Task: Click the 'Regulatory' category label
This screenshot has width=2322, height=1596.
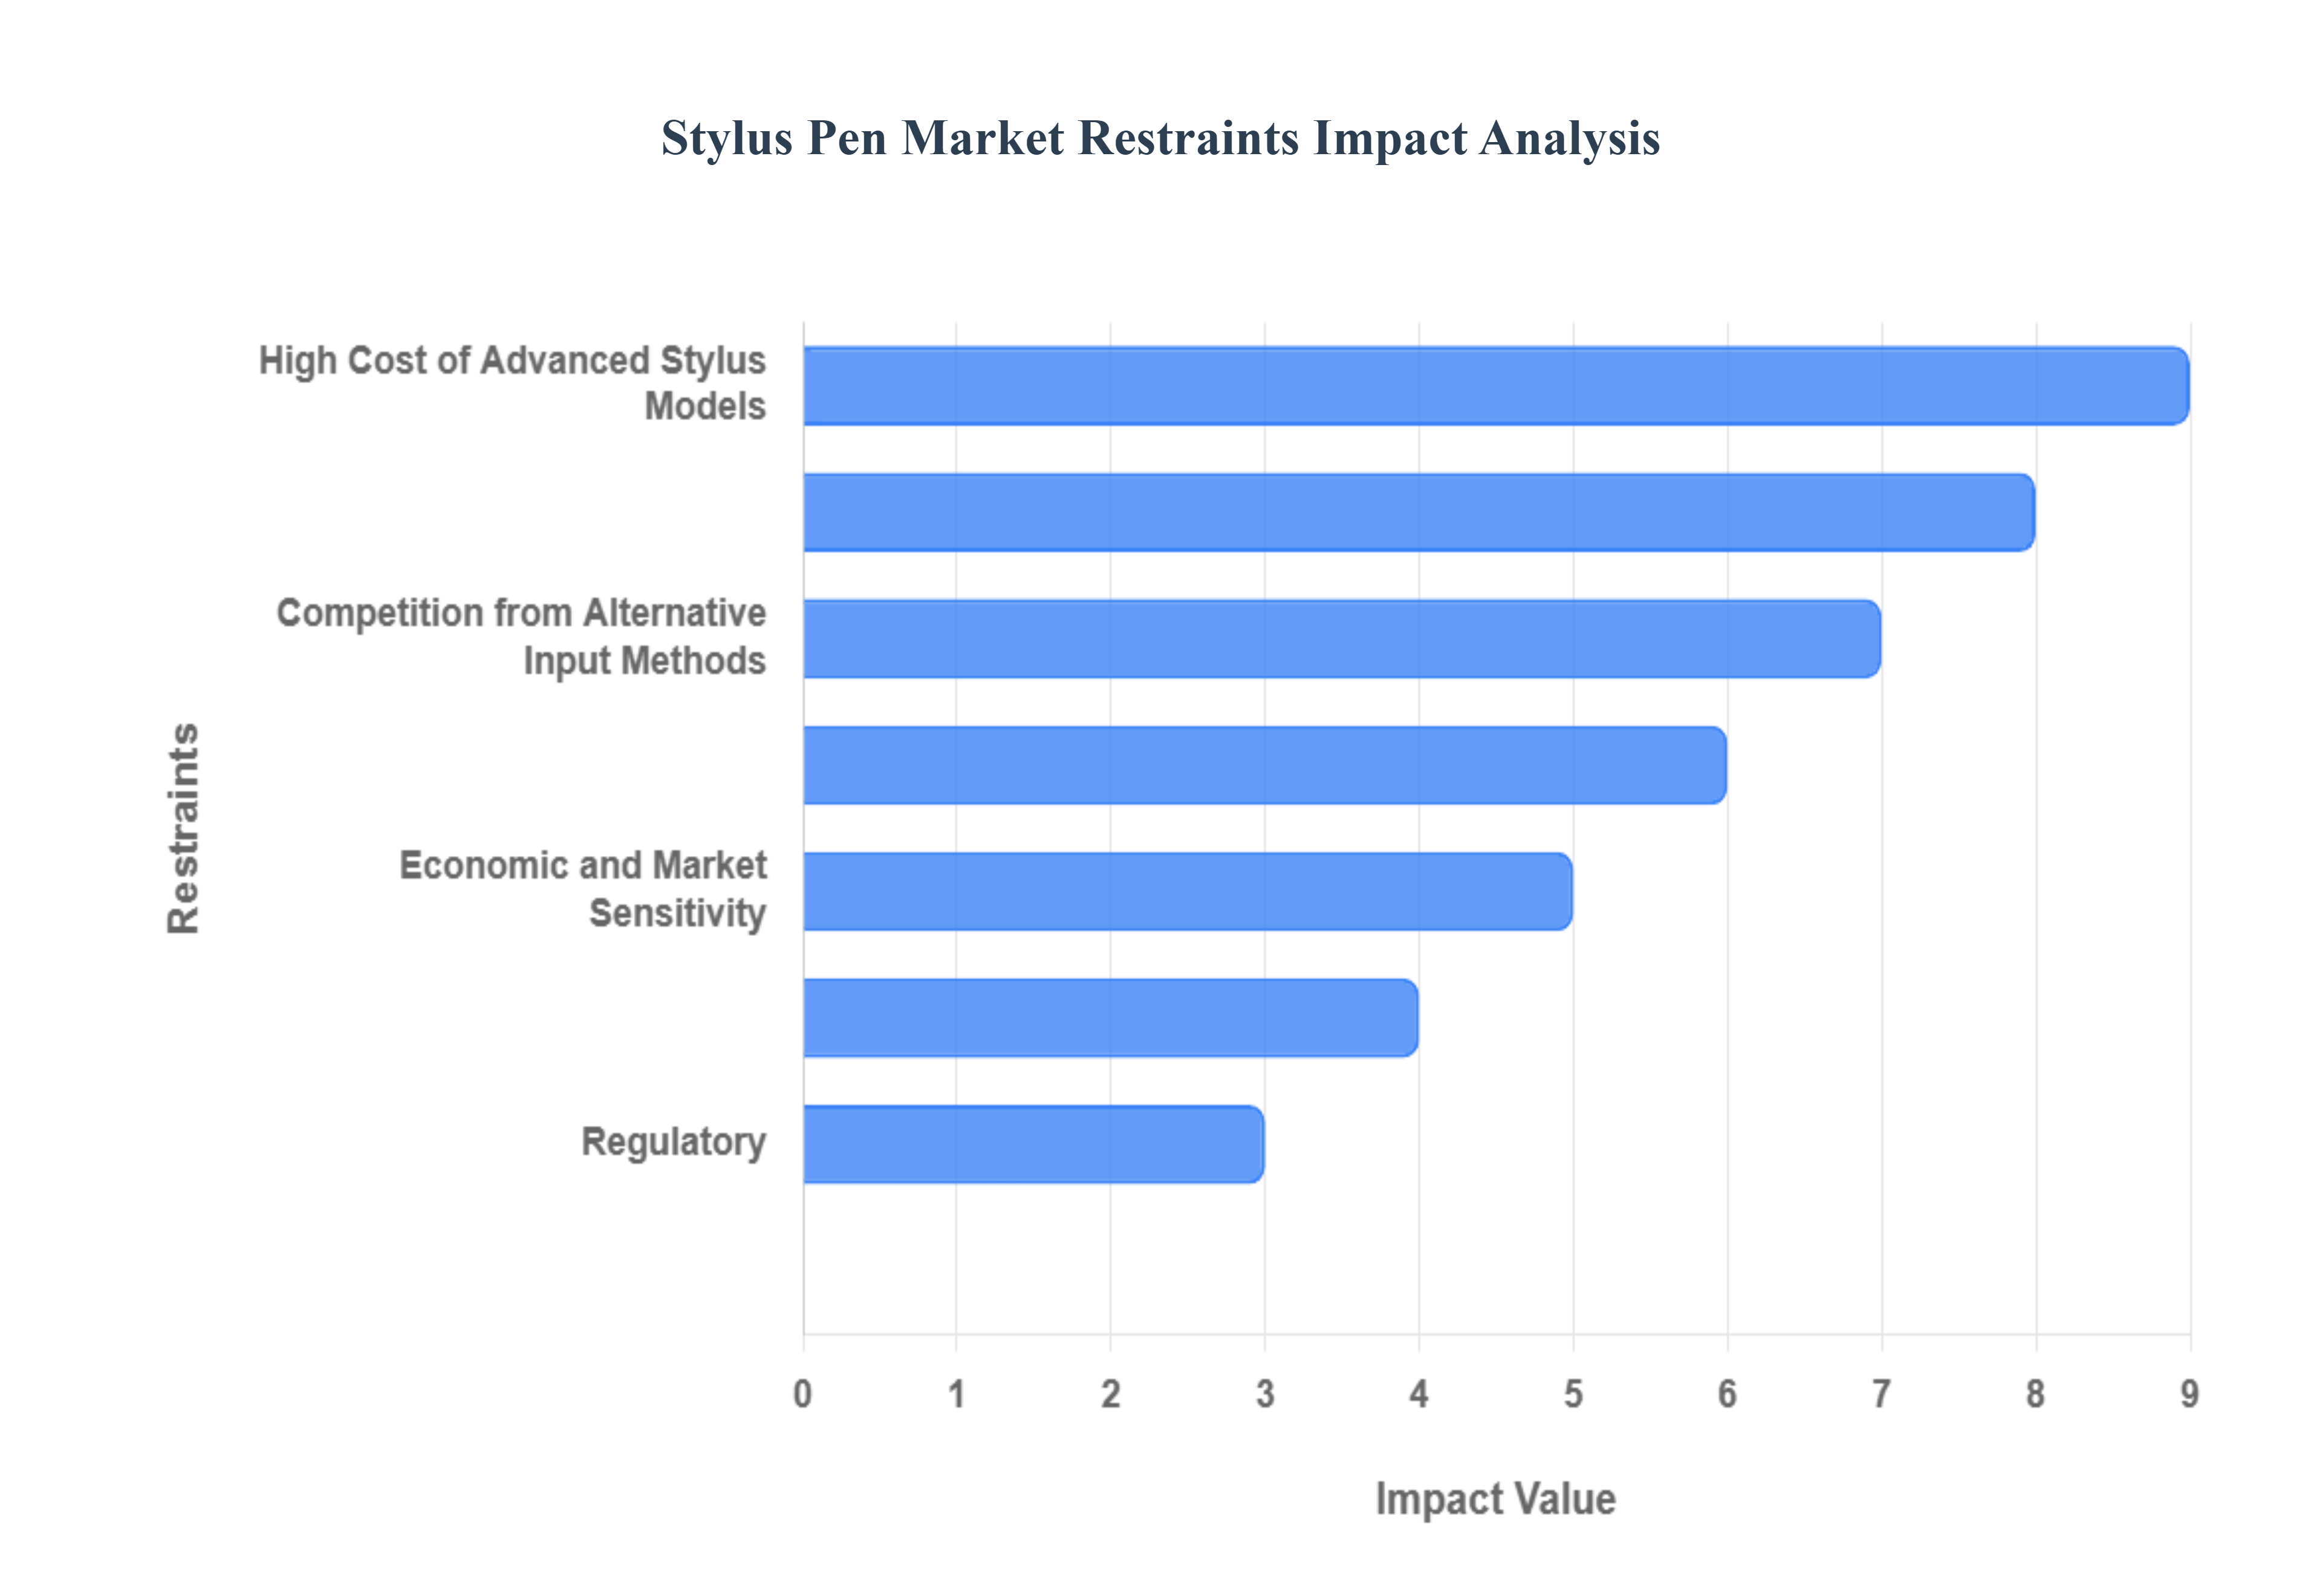Action: pyautogui.click(x=674, y=1143)
